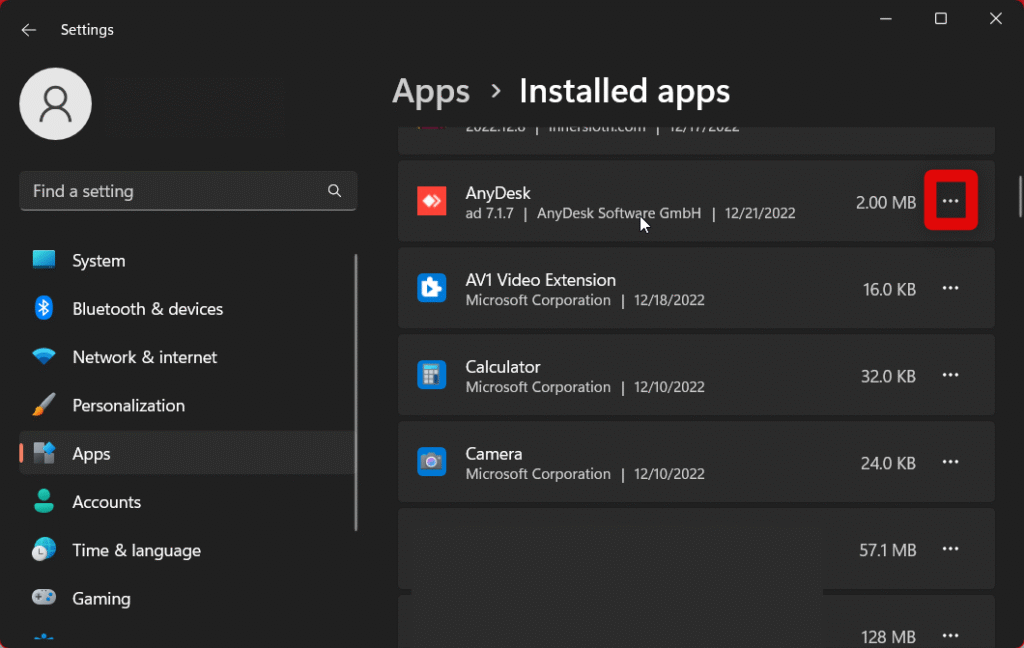Click the Apps breadcrumb link
This screenshot has height=648, width=1024.
(431, 92)
